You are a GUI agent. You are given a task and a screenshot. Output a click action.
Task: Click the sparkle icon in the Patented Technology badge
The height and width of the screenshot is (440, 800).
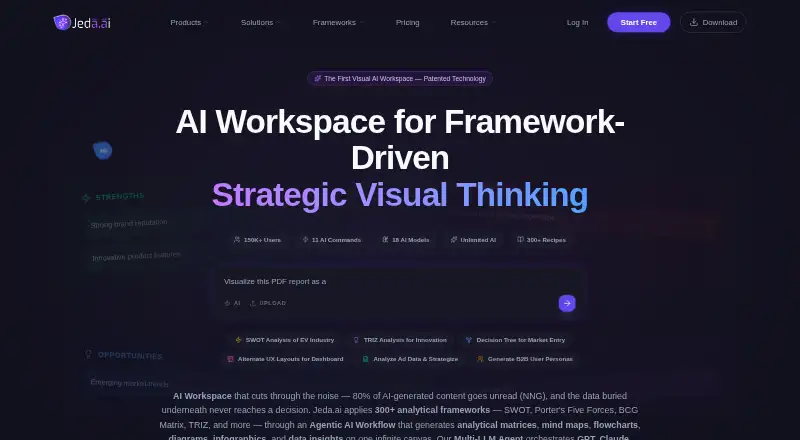click(317, 79)
